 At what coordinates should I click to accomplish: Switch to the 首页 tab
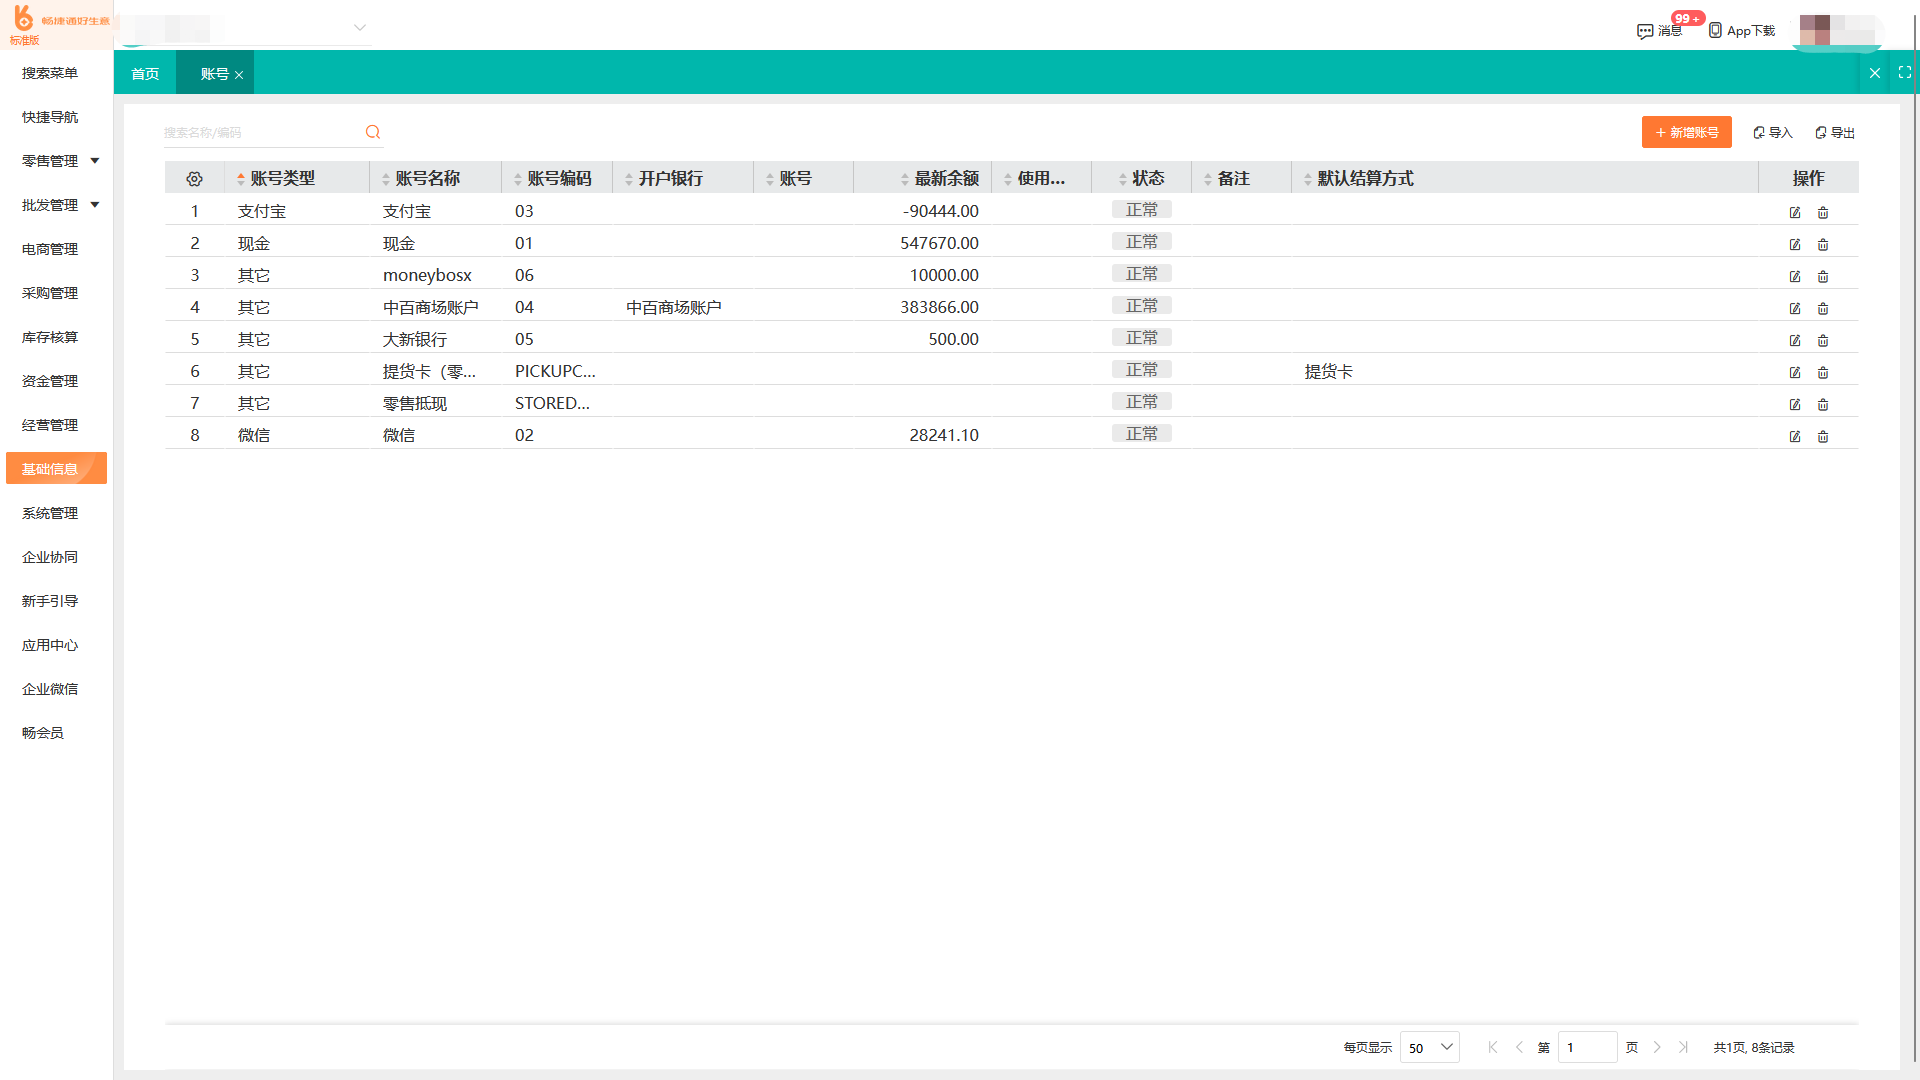(x=144, y=74)
